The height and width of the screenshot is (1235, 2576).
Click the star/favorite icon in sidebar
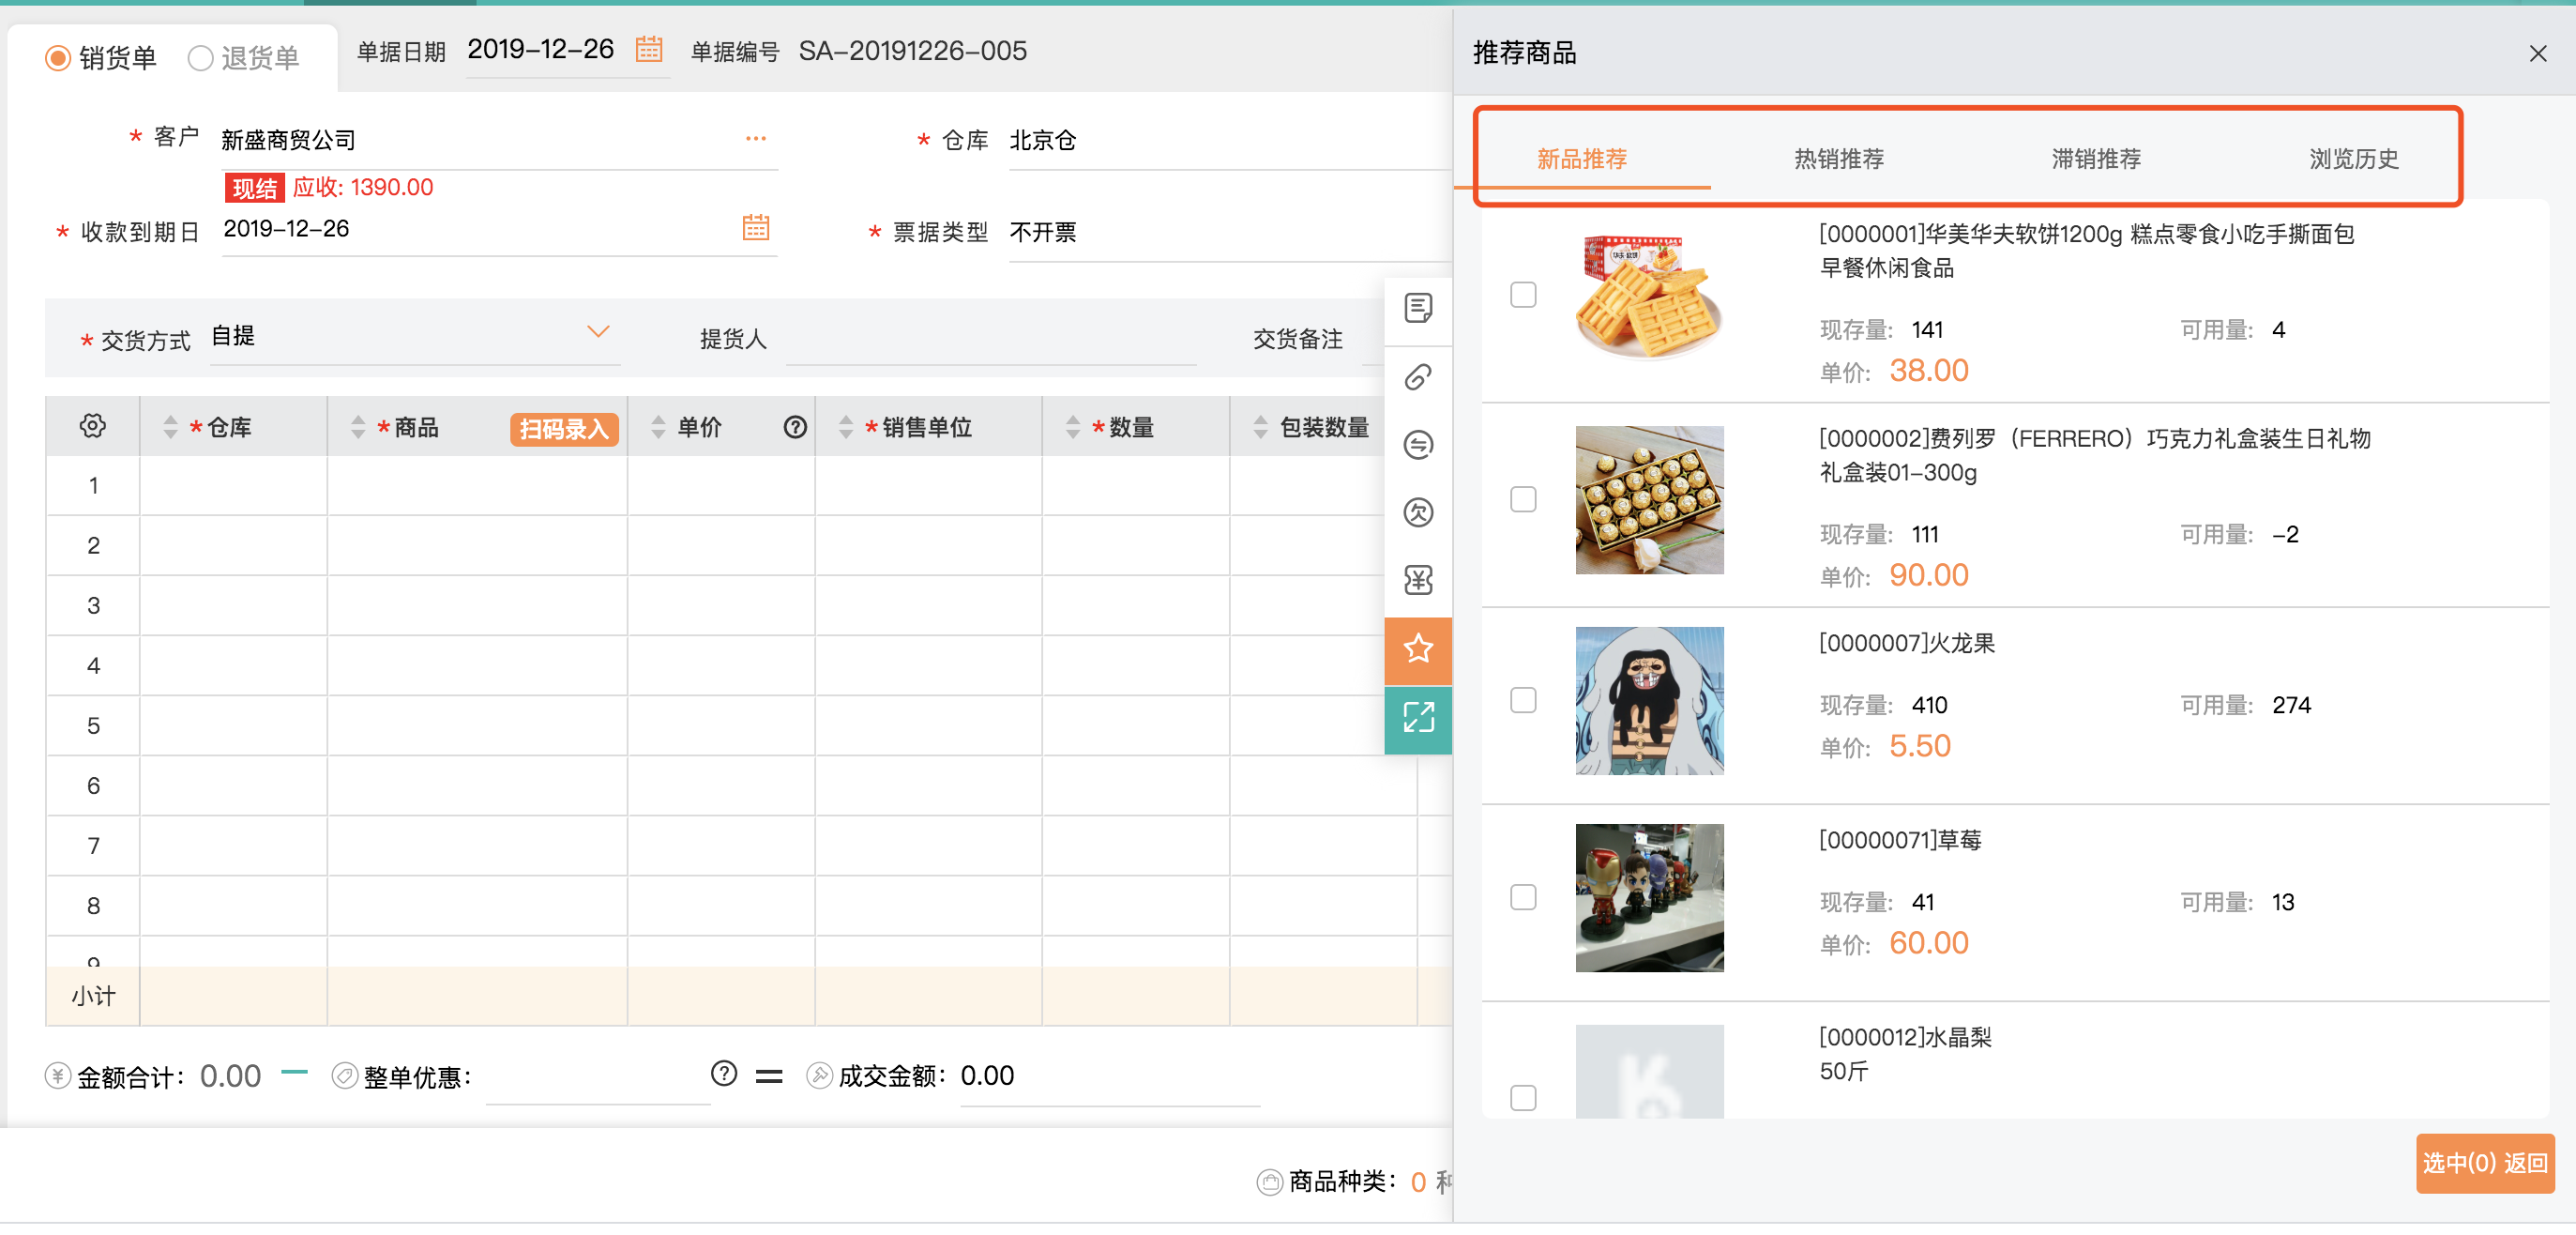[1417, 648]
